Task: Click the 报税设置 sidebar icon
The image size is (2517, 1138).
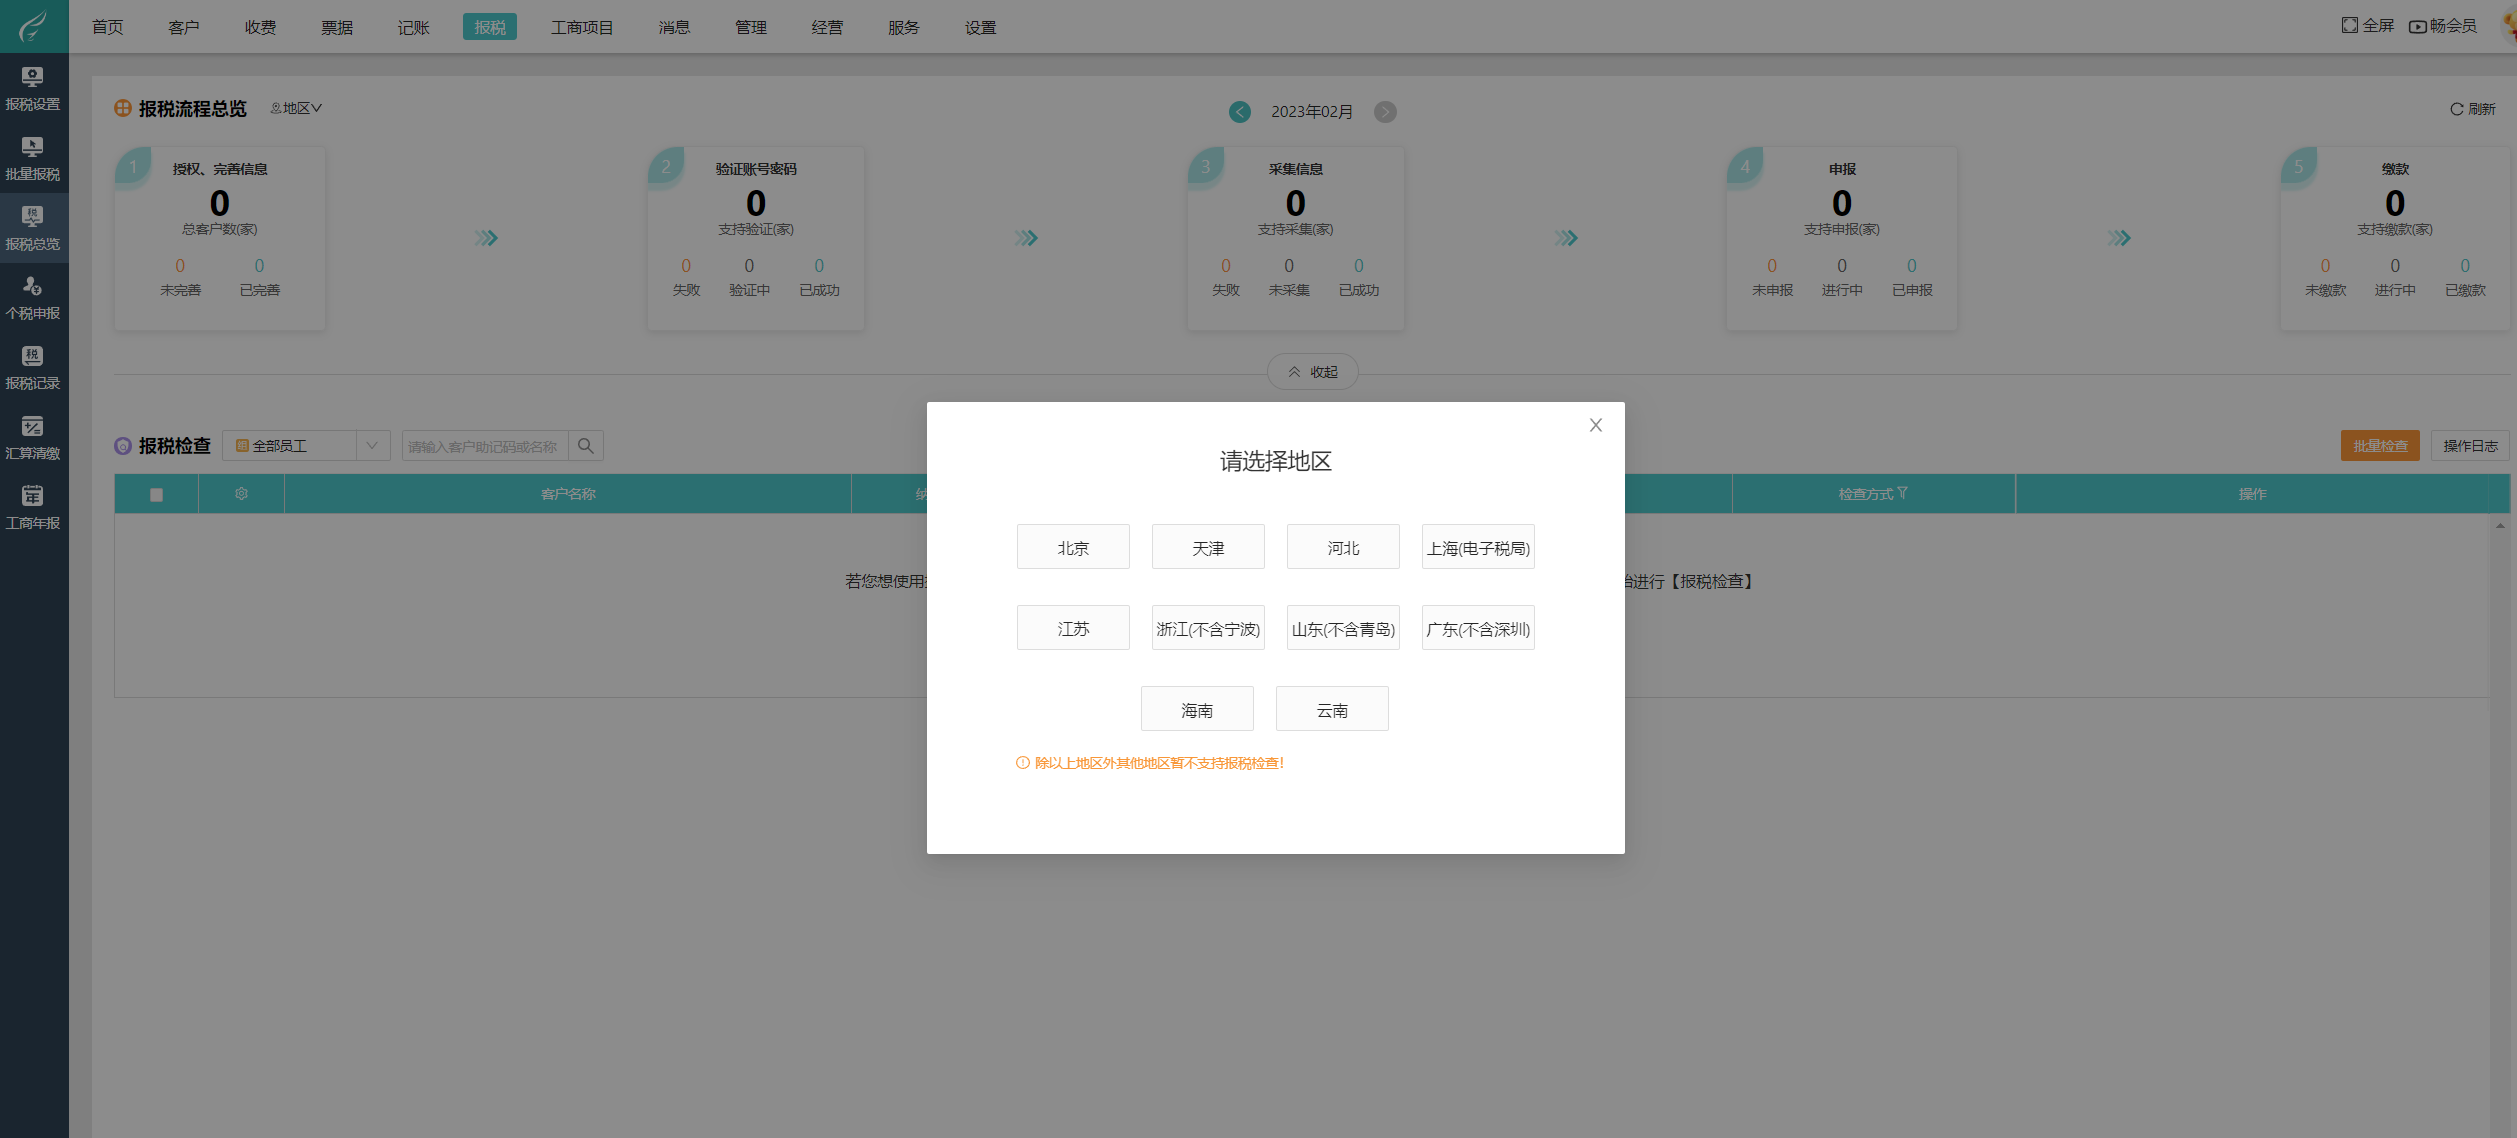Action: tap(35, 88)
